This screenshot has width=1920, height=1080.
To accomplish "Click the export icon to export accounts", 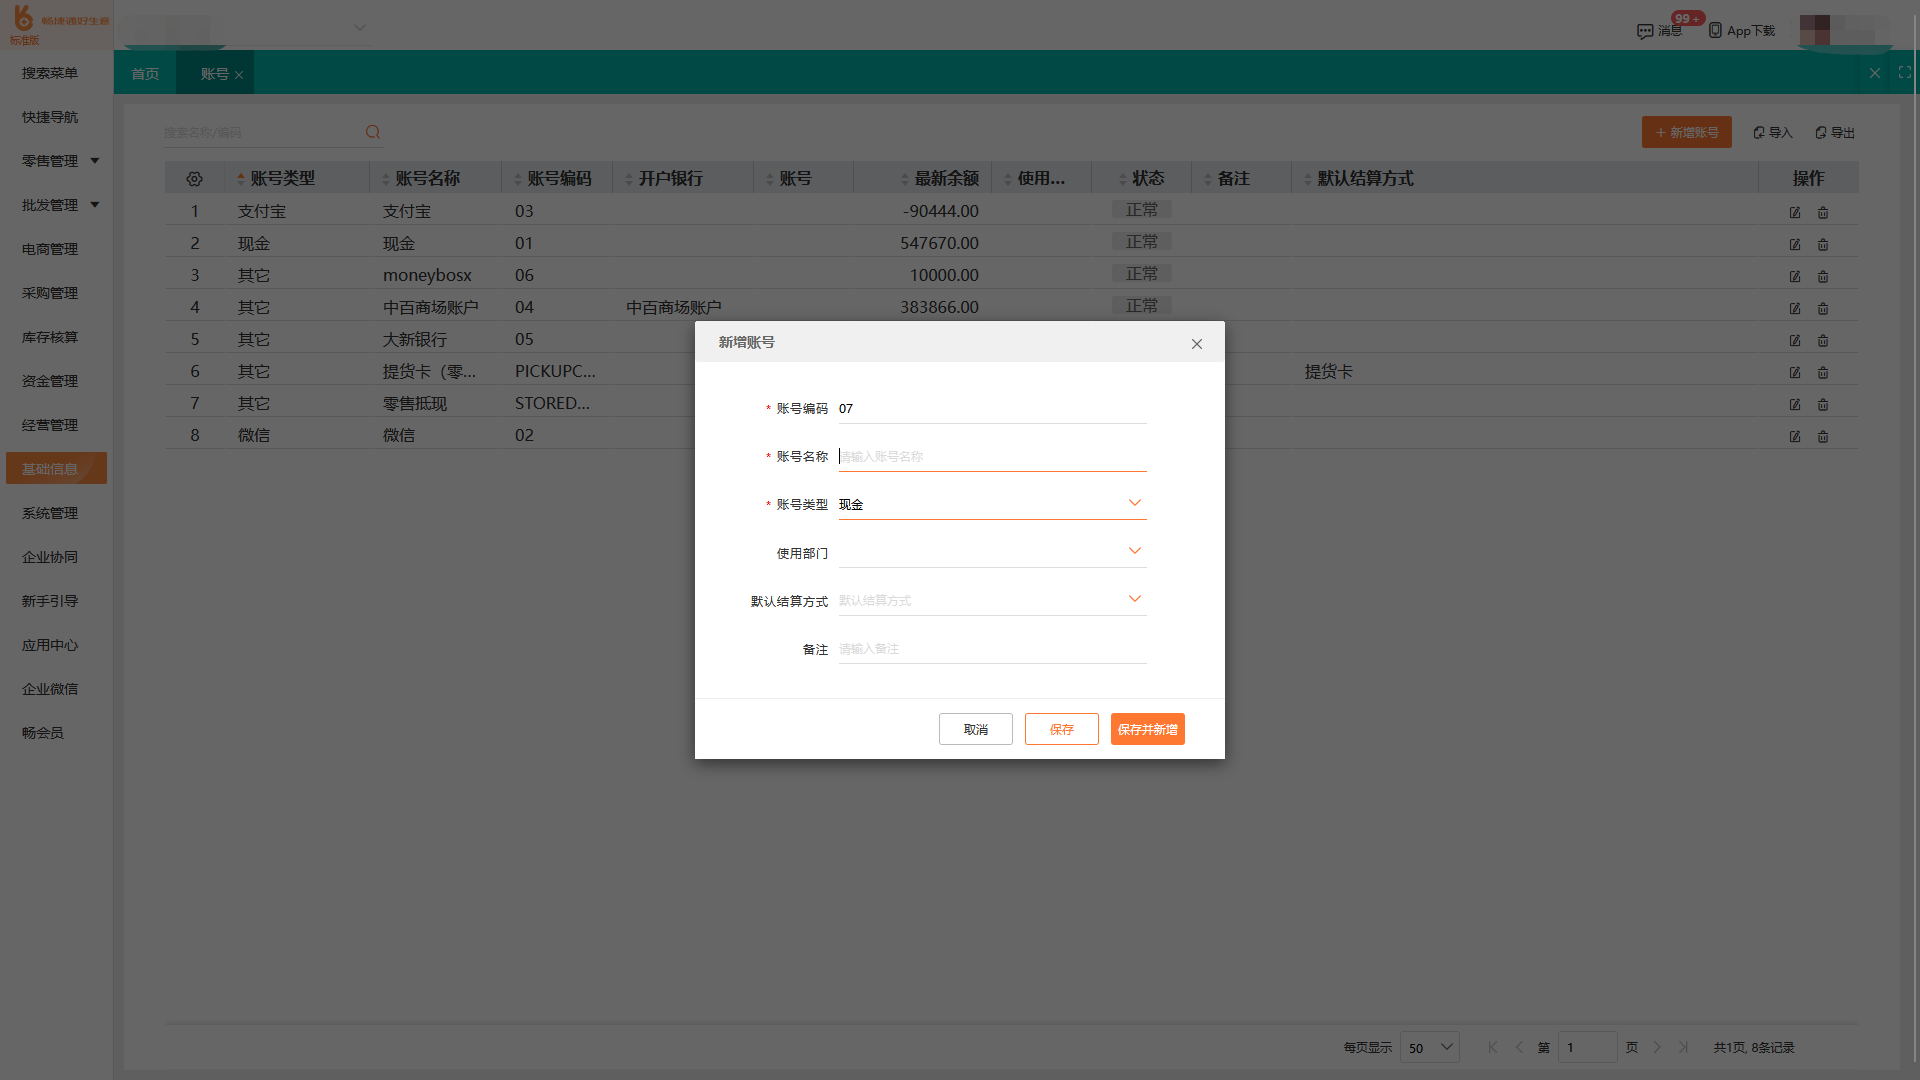I will (x=1837, y=132).
